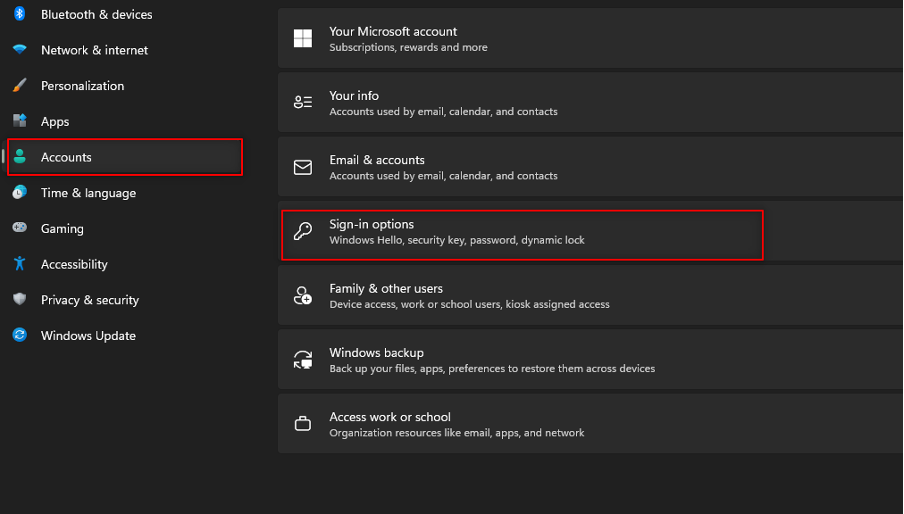Image resolution: width=904 pixels, height=514 pixels.
Task: Click the Accounts person icon
Action: click(20, 156)
